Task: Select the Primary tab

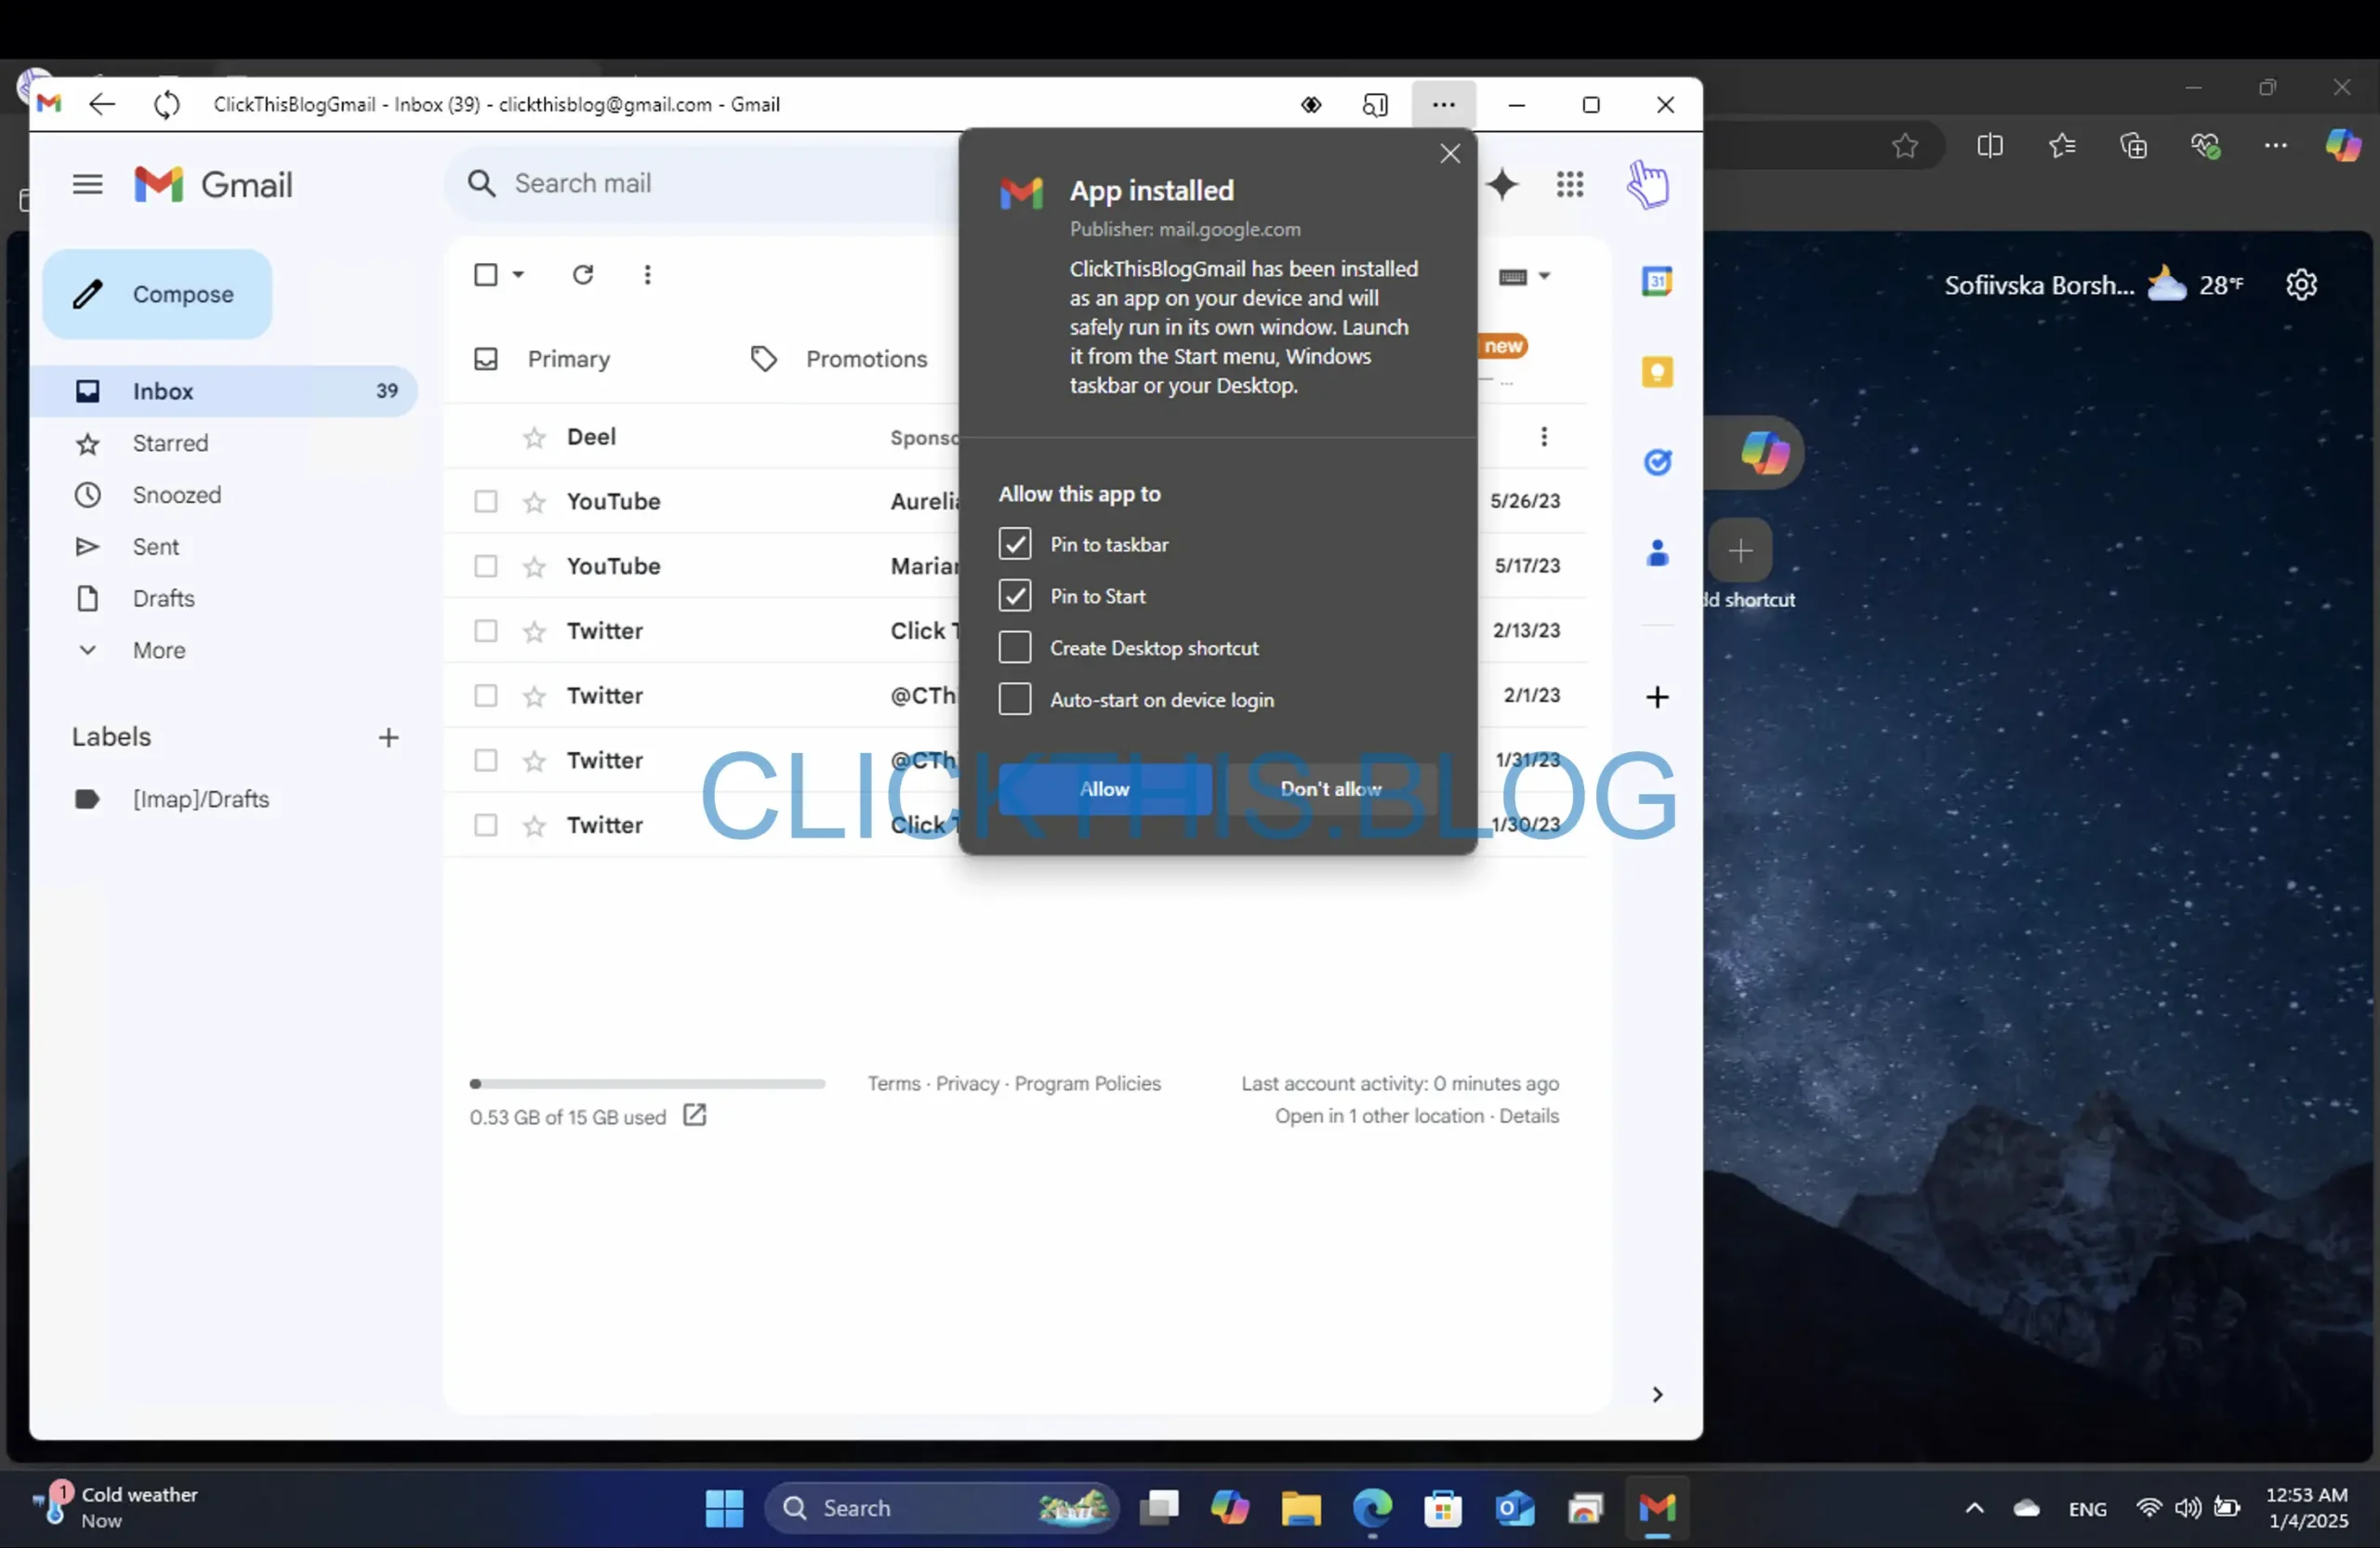Action: 567,358
